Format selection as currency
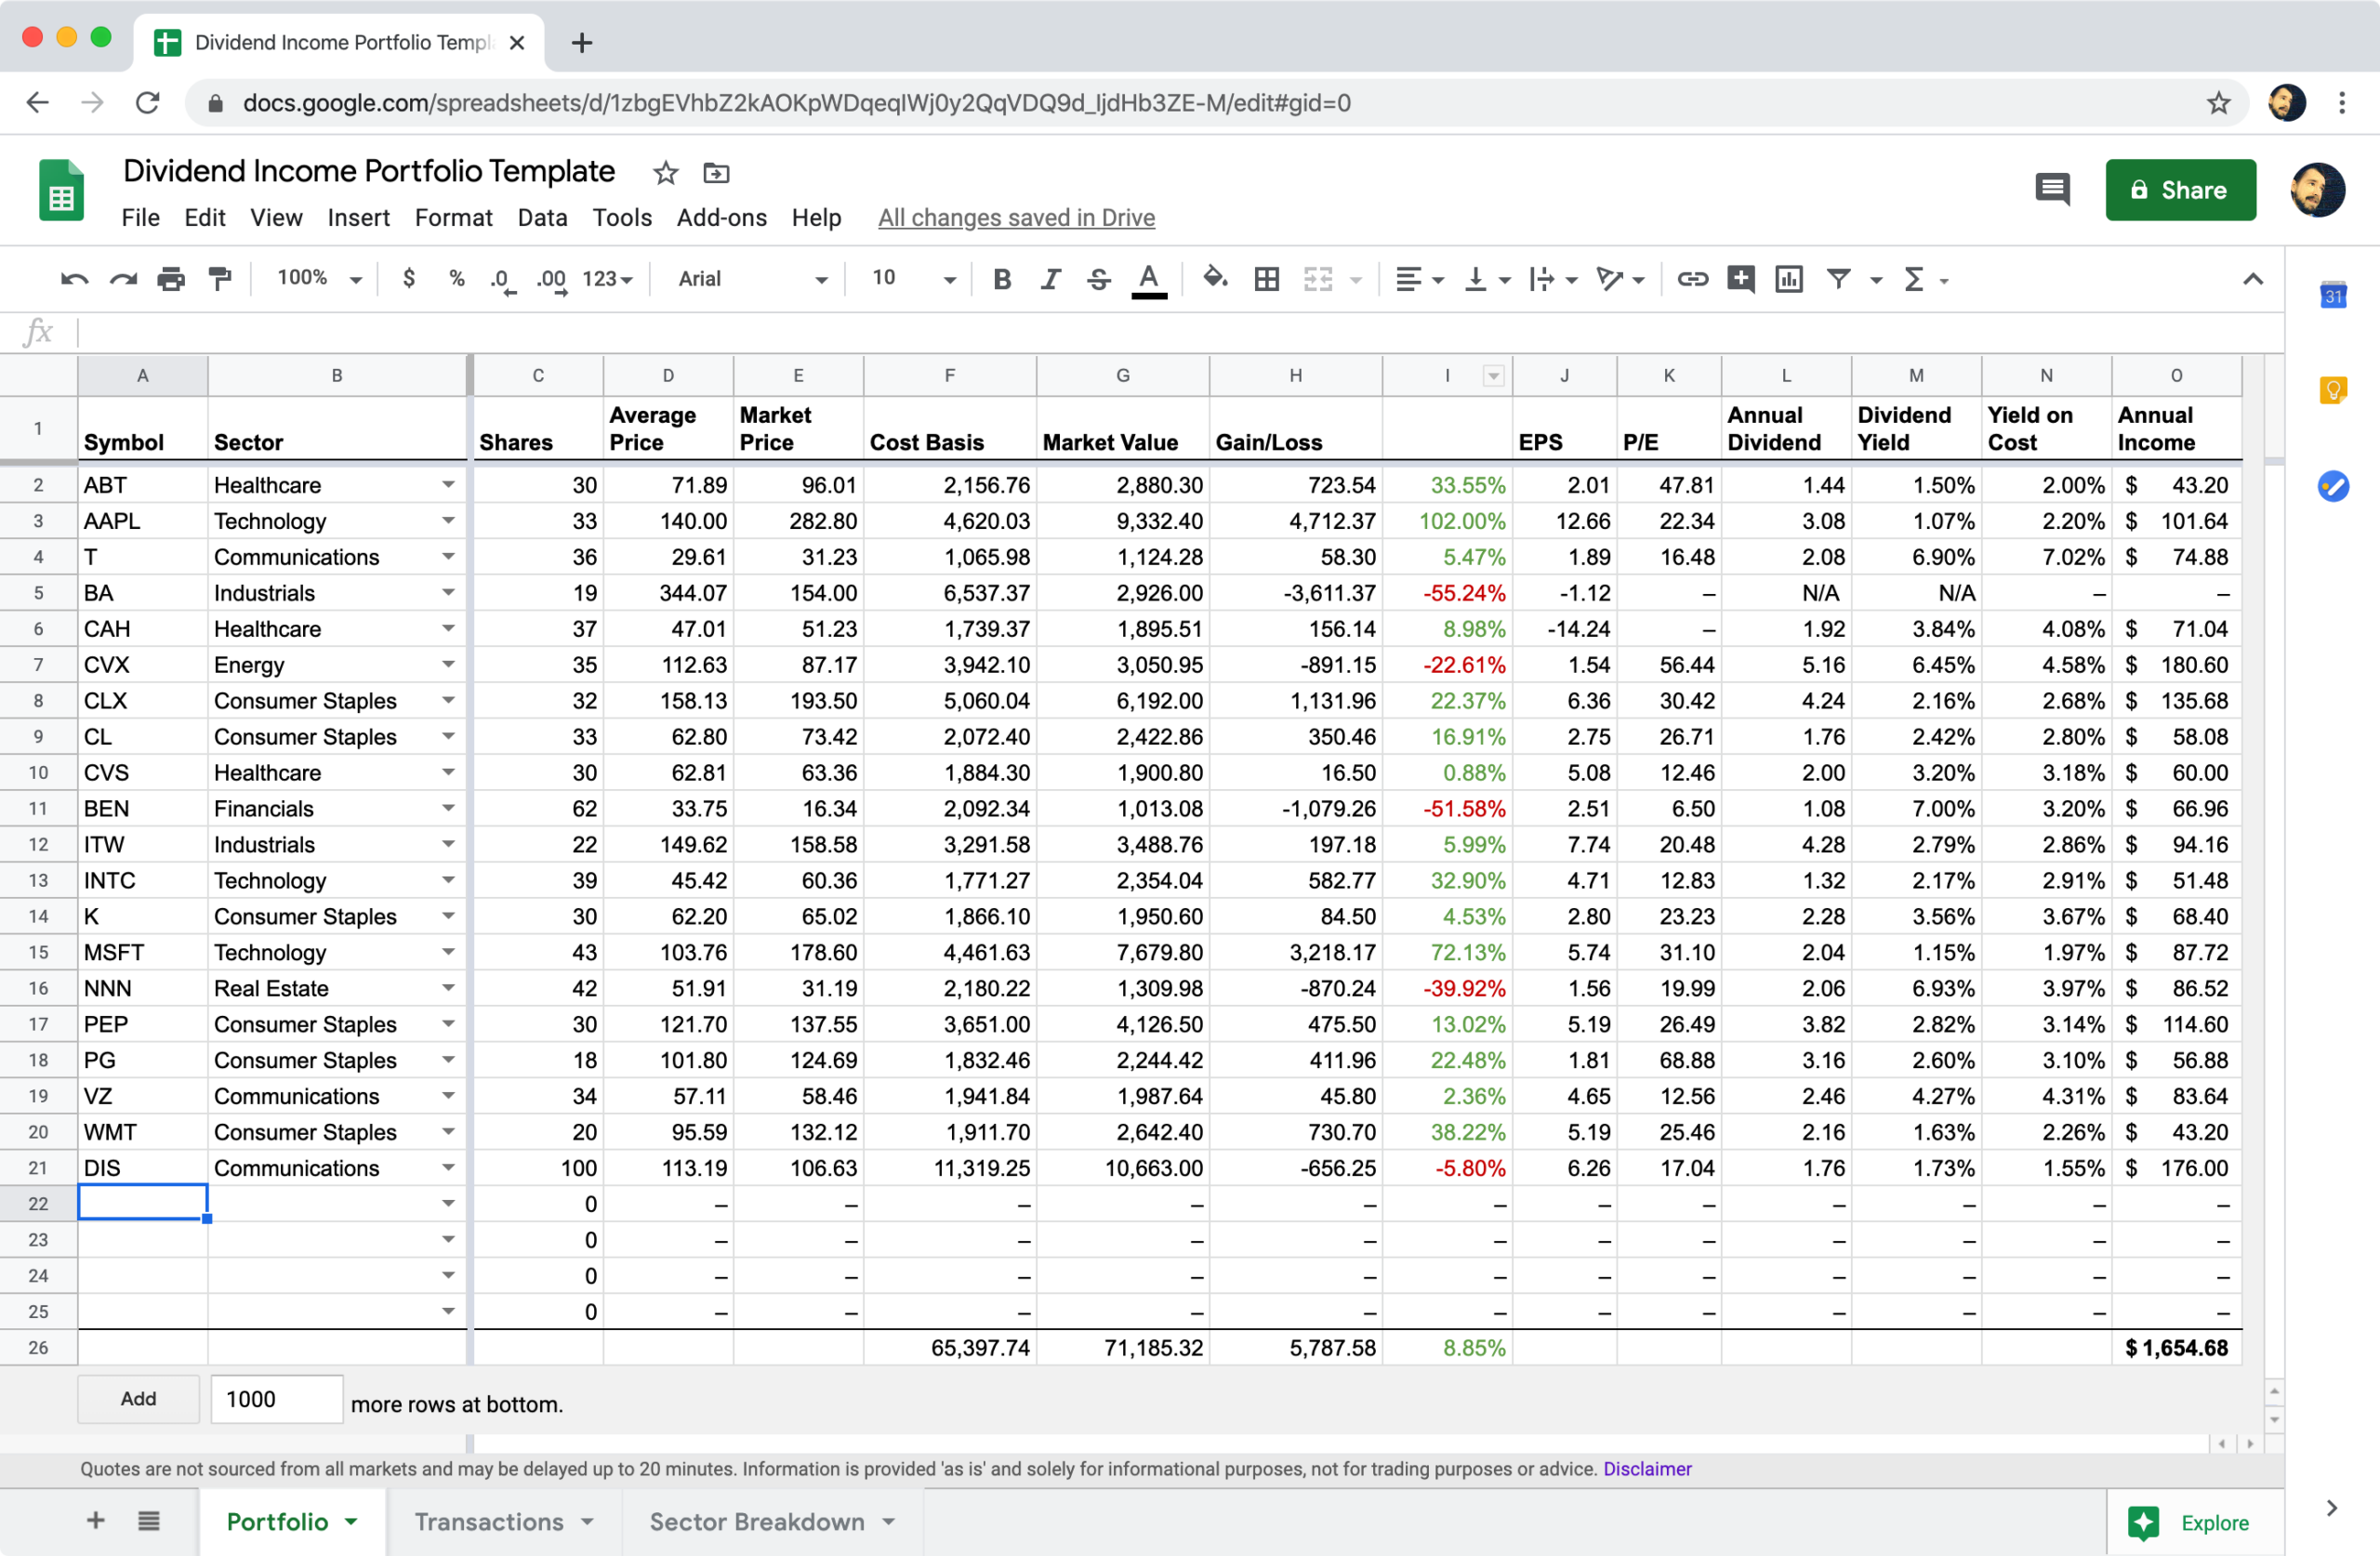Image resolution: width=2380 pixels, height=1556 pixels. (408, 279)
